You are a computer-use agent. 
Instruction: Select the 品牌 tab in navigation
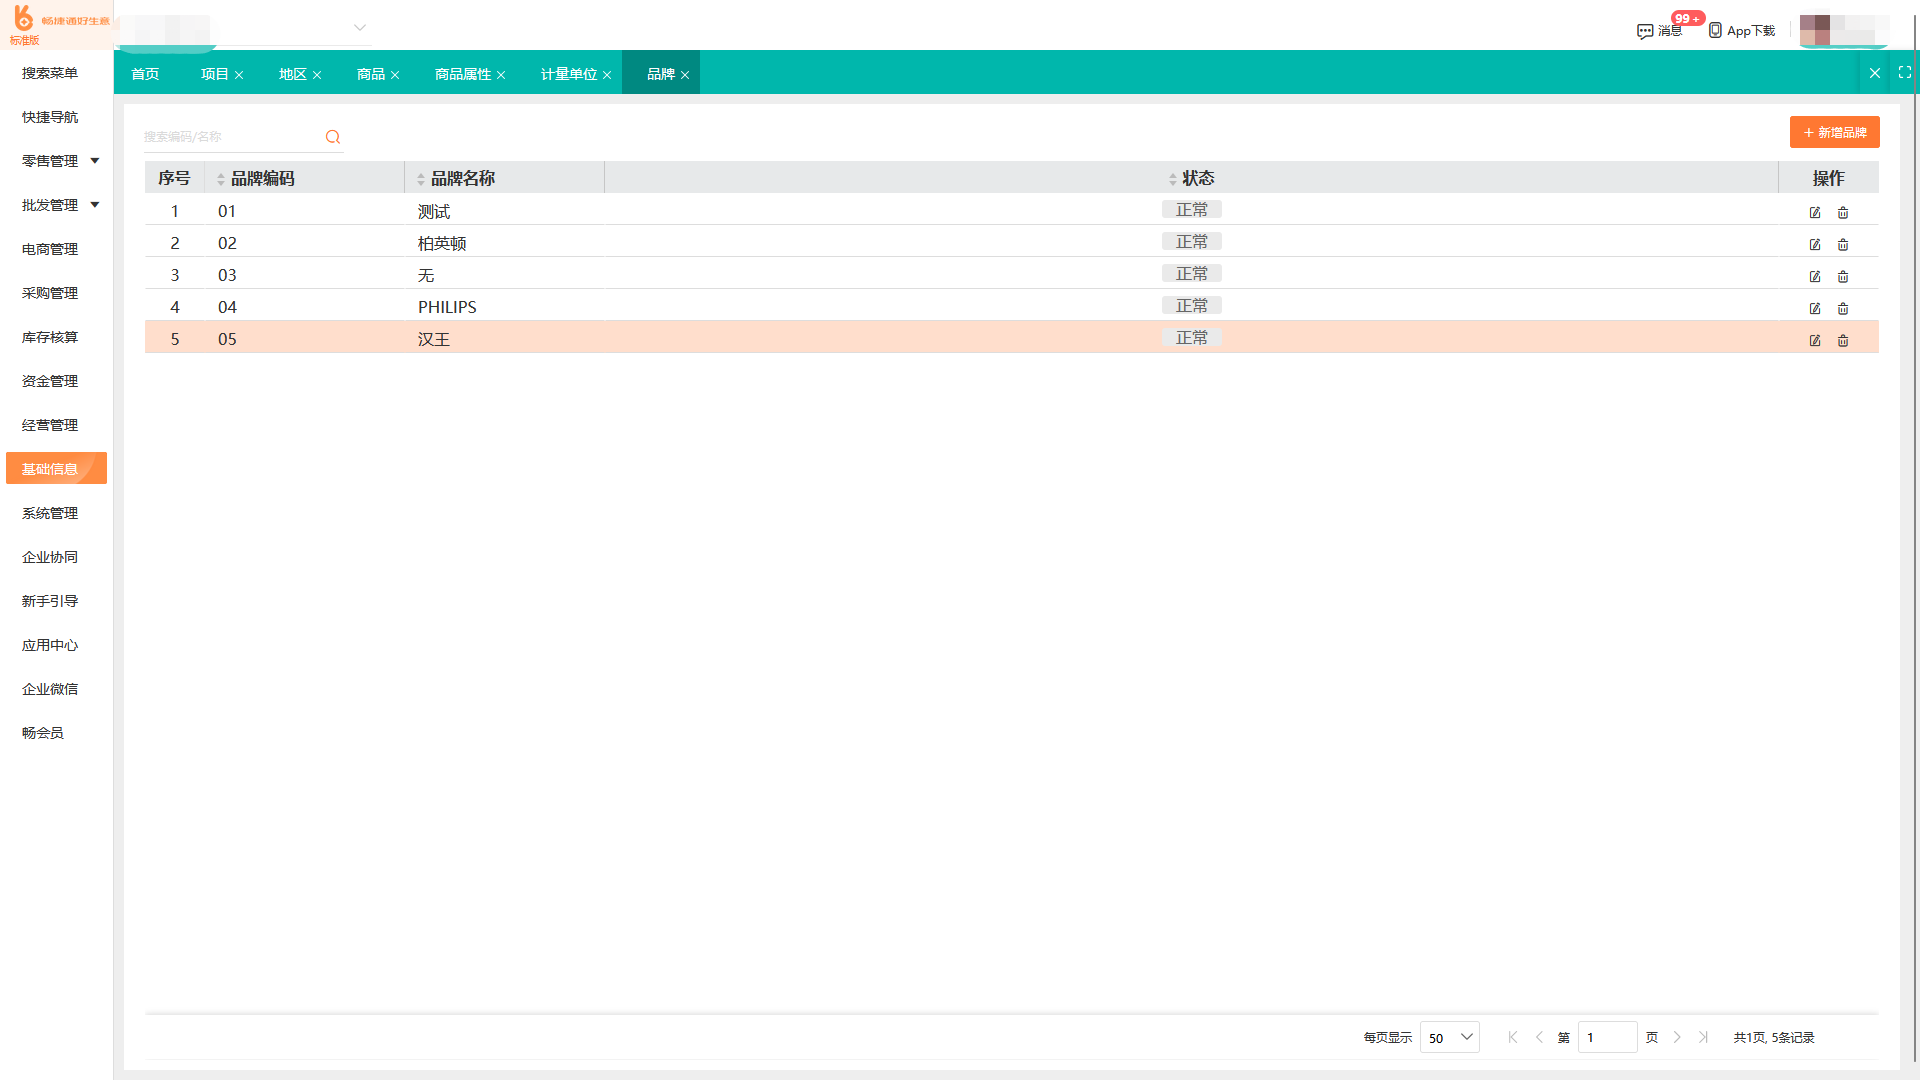click(661, 73)
